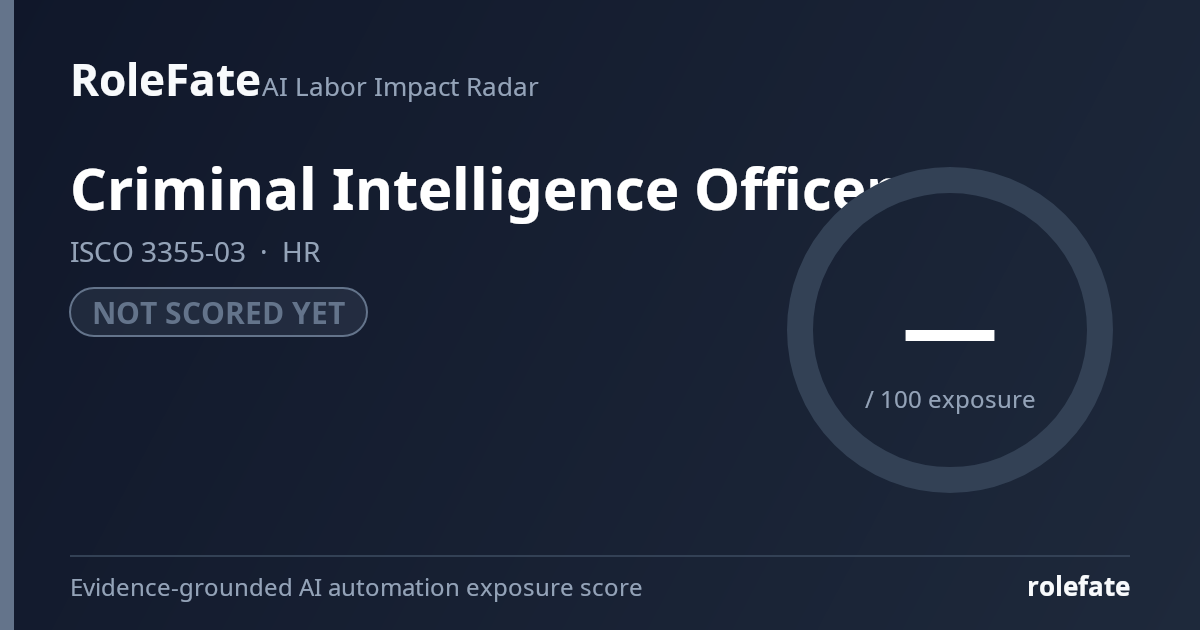Click the NOT SCORED YET badge

coord(218,312)
